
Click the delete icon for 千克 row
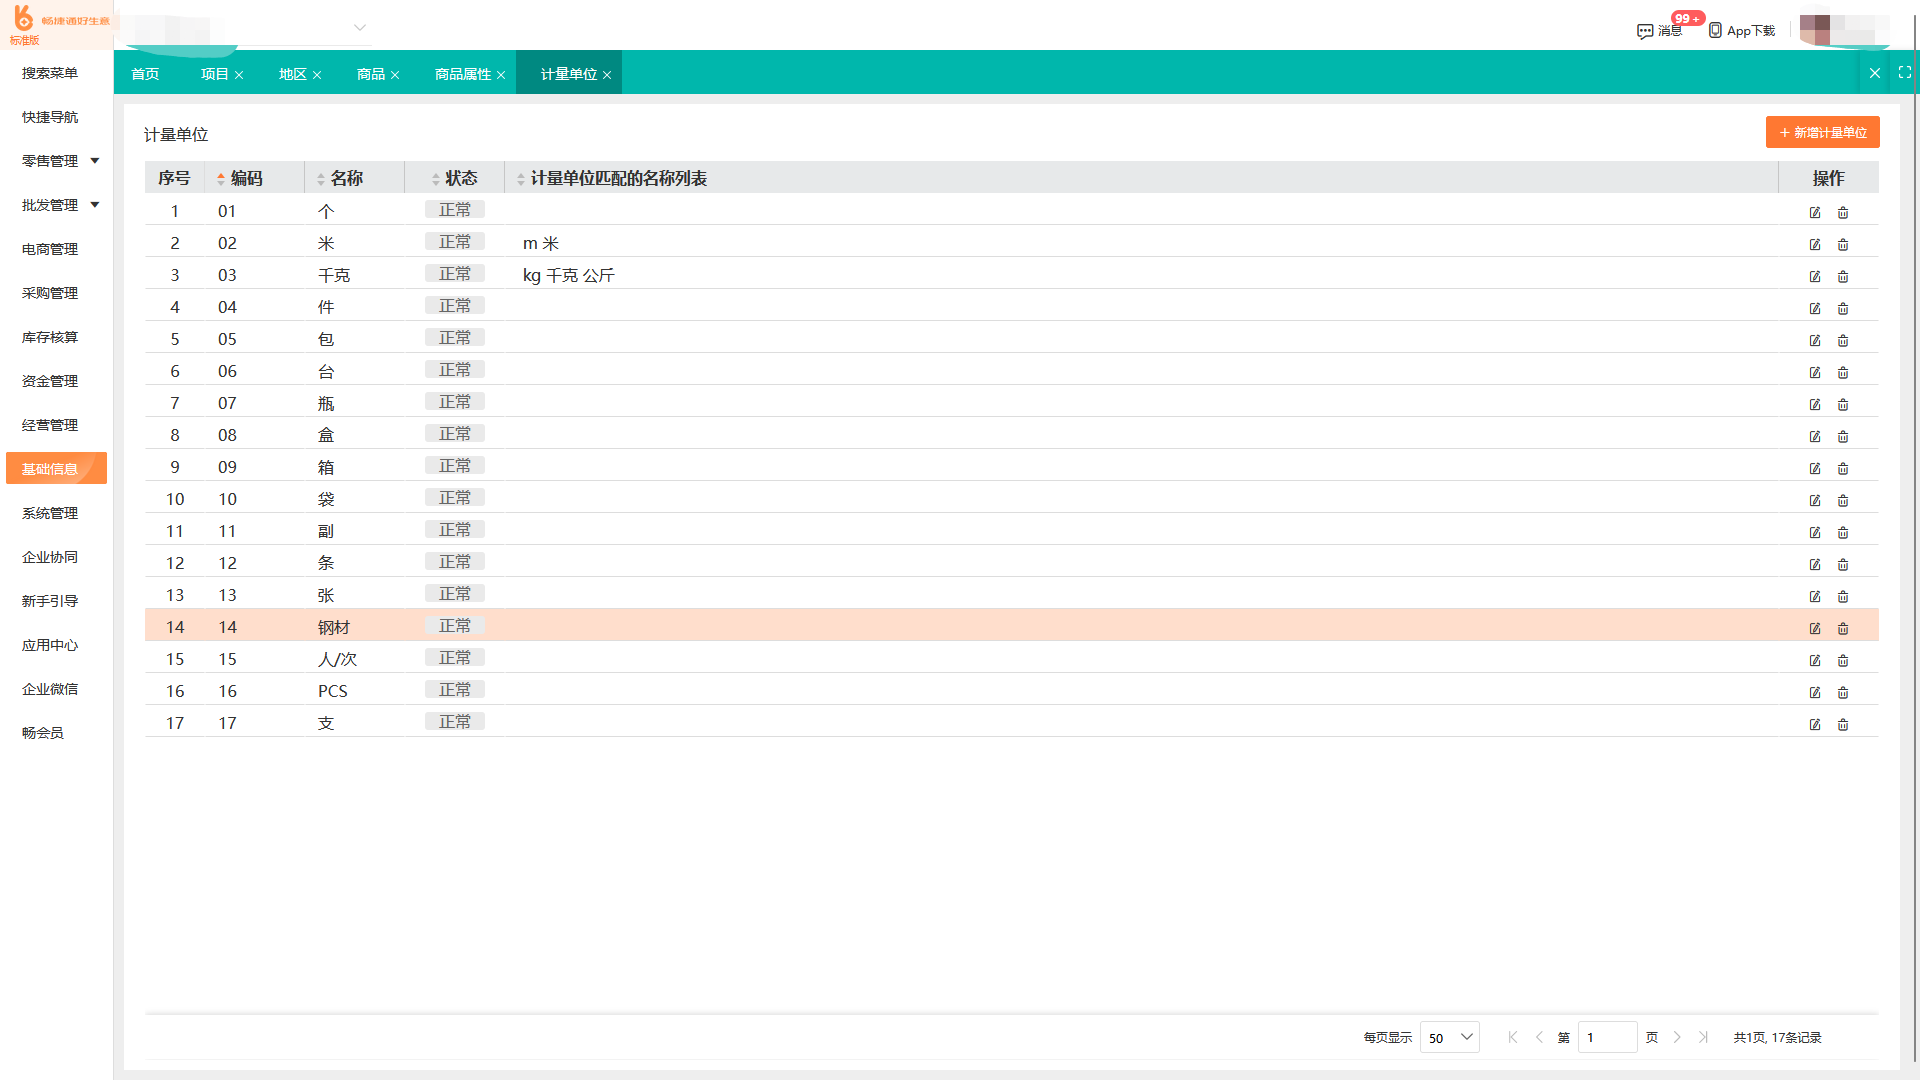pyautogui.click(x=1845, y=274)
